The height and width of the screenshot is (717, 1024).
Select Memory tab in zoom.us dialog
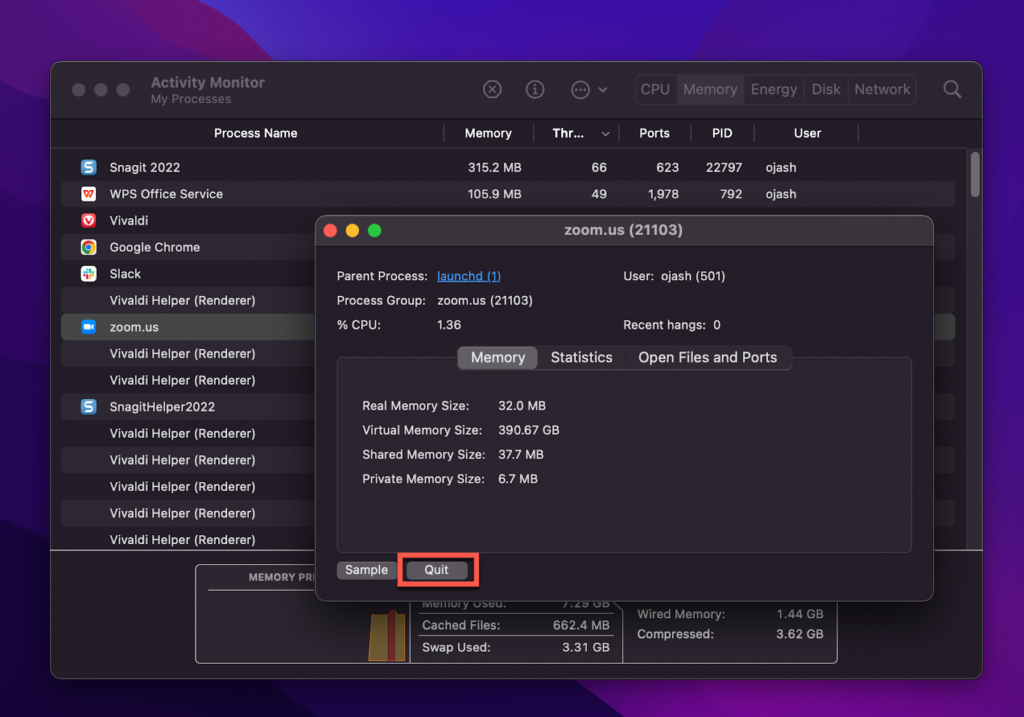tap(498, 358)
